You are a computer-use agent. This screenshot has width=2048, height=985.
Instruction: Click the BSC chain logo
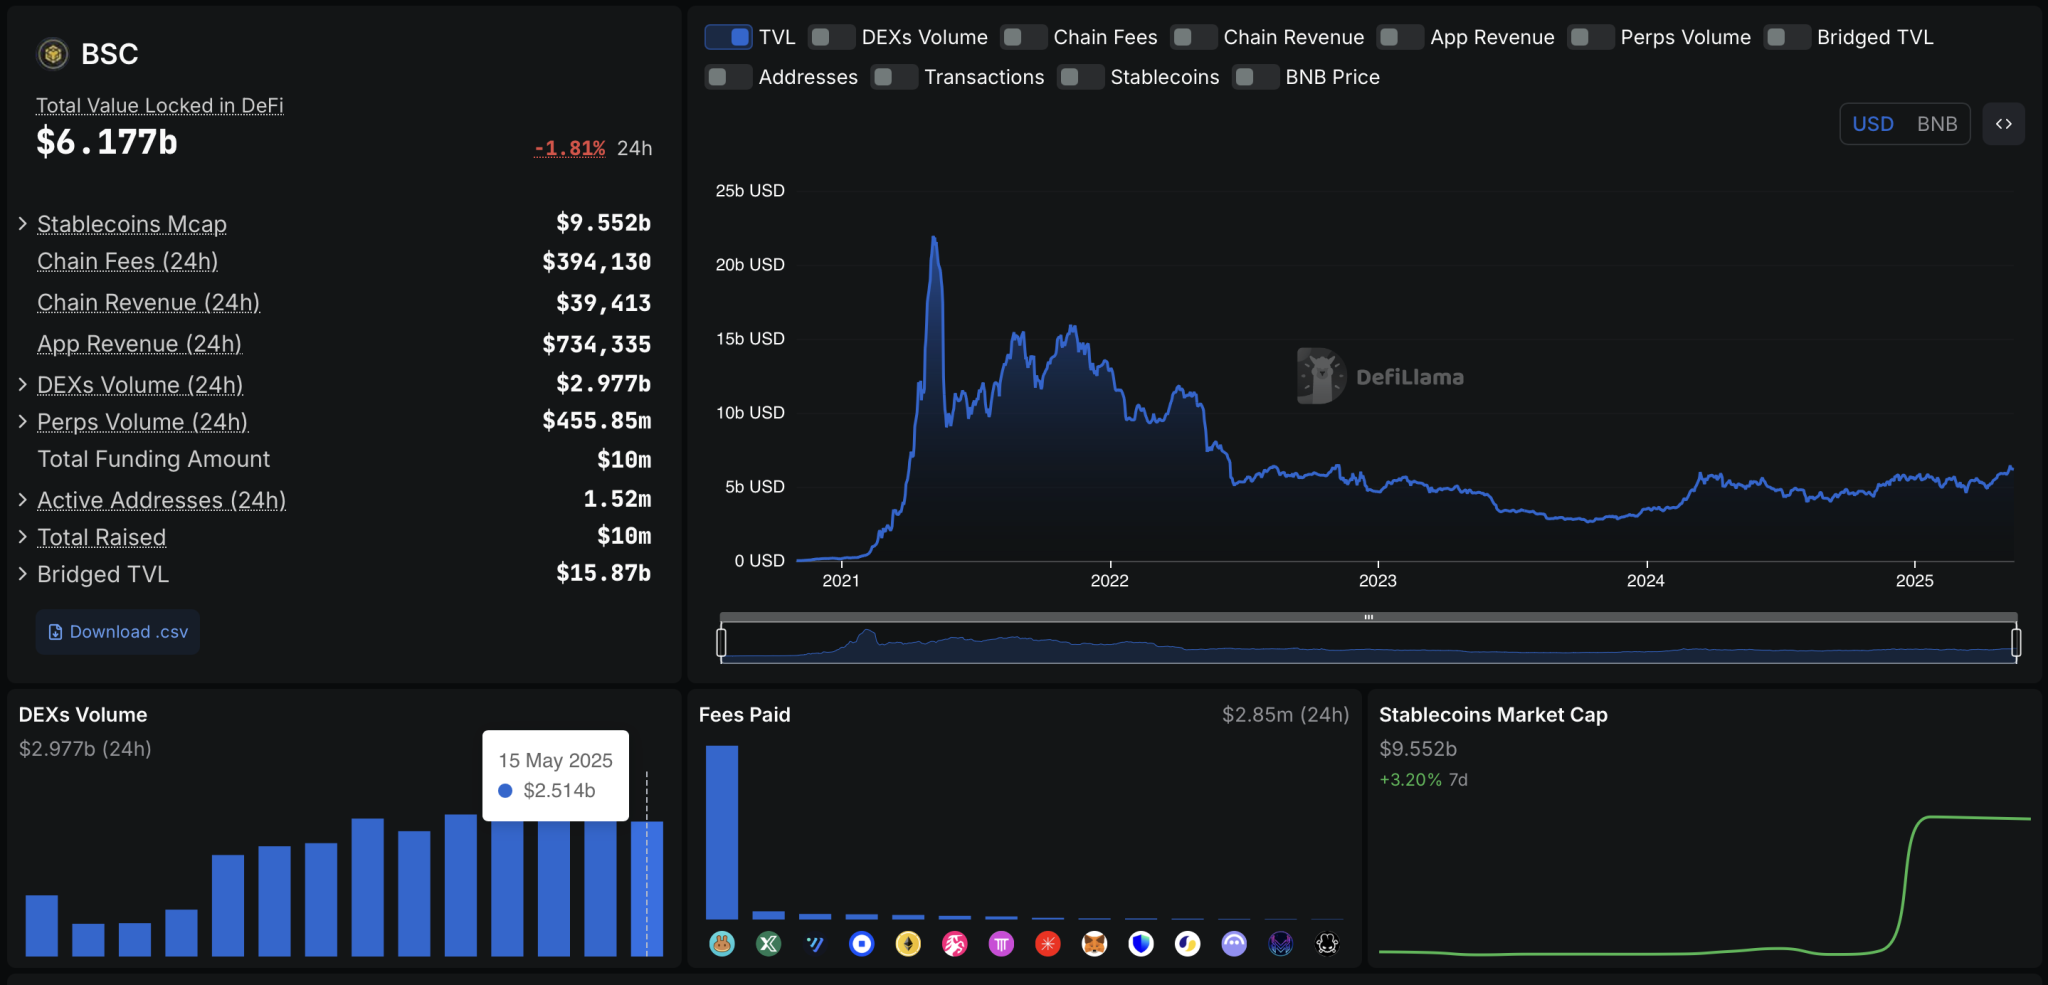click(53, 54)
